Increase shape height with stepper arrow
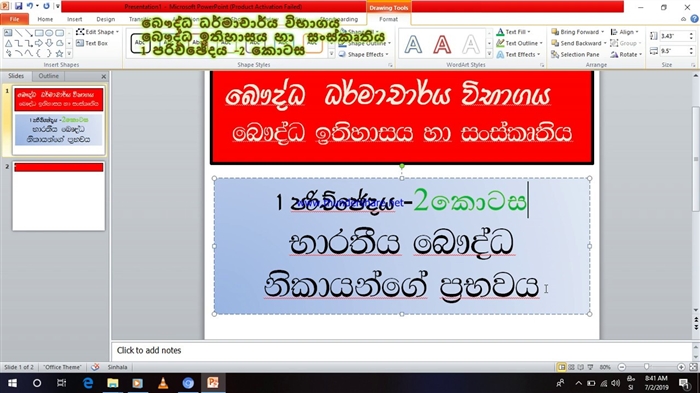 (x=691, y=34)
